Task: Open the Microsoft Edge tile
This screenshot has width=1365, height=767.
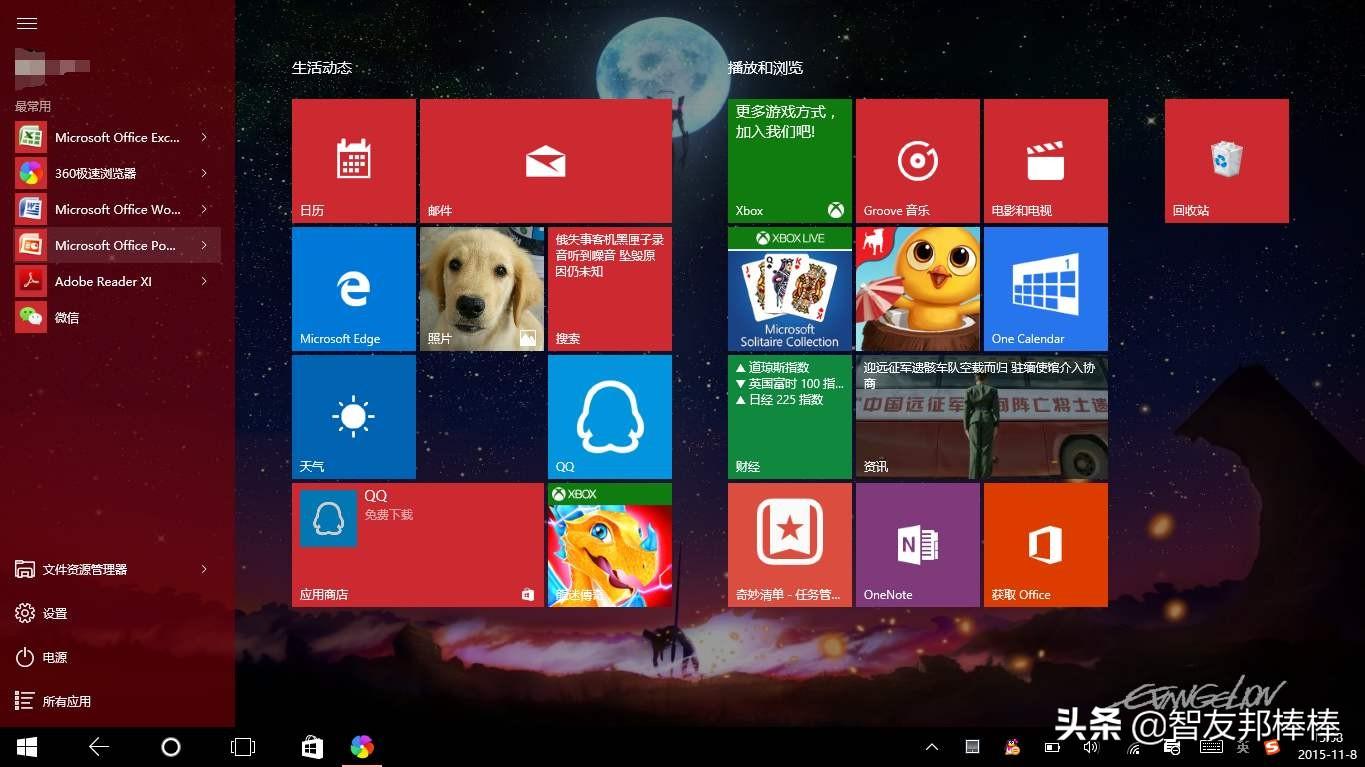Action: tap(353, 289)
